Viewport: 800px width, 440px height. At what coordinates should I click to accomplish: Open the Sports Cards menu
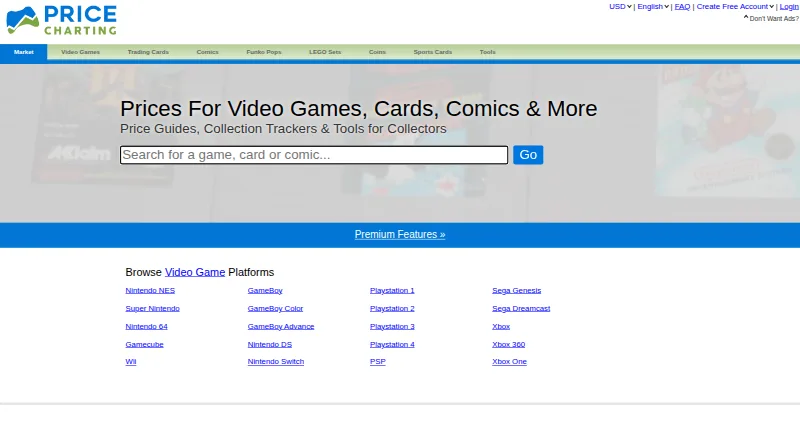tap(433, 52)
